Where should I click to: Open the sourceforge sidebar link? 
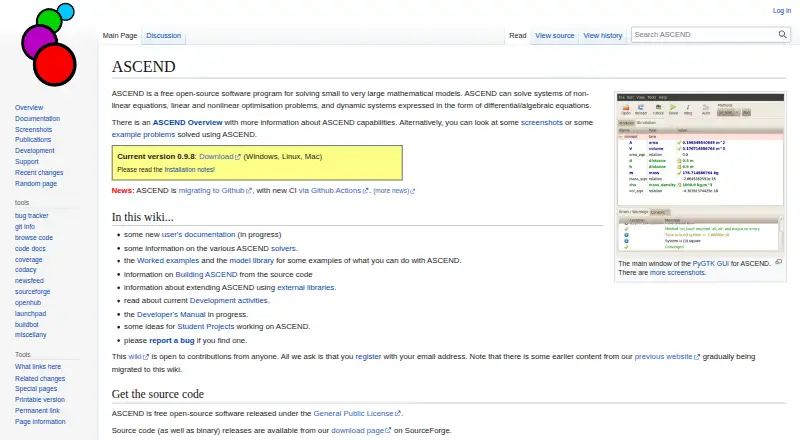33,292
